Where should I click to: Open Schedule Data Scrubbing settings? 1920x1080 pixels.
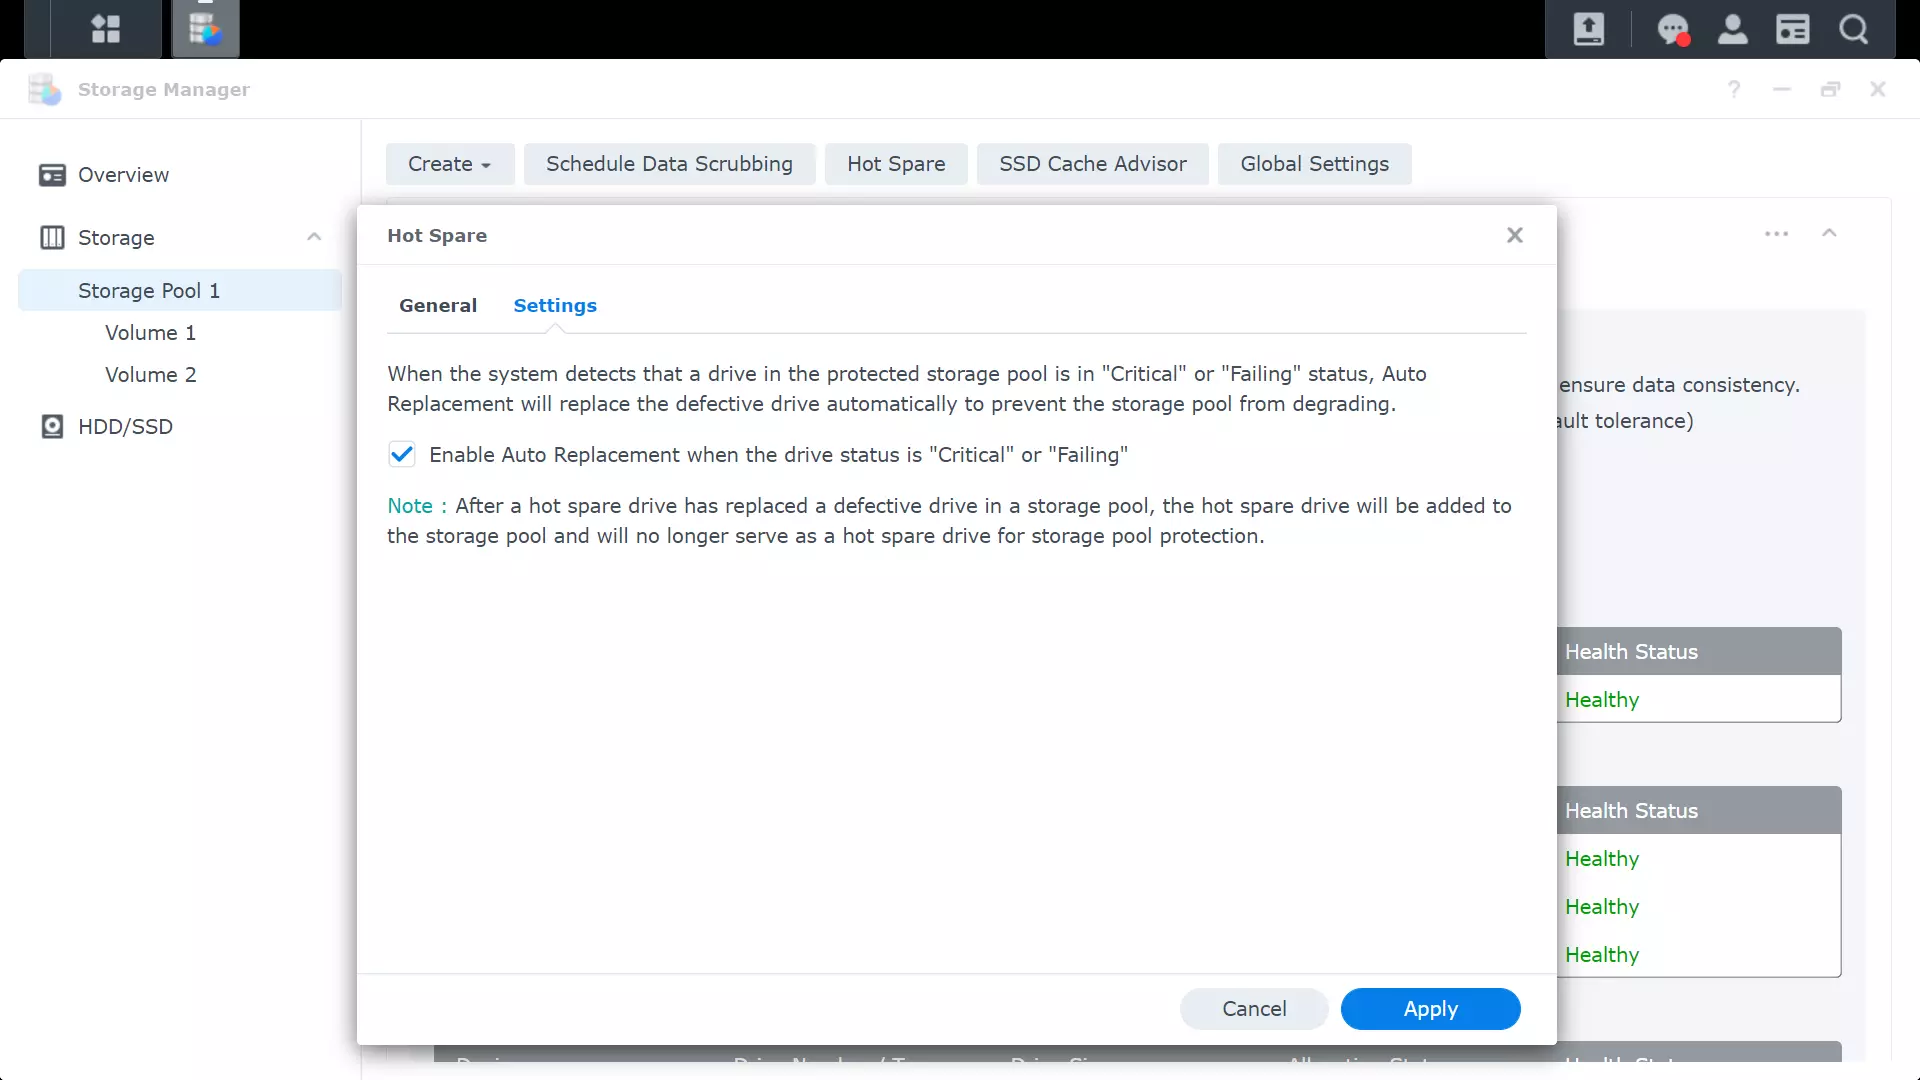669,164
